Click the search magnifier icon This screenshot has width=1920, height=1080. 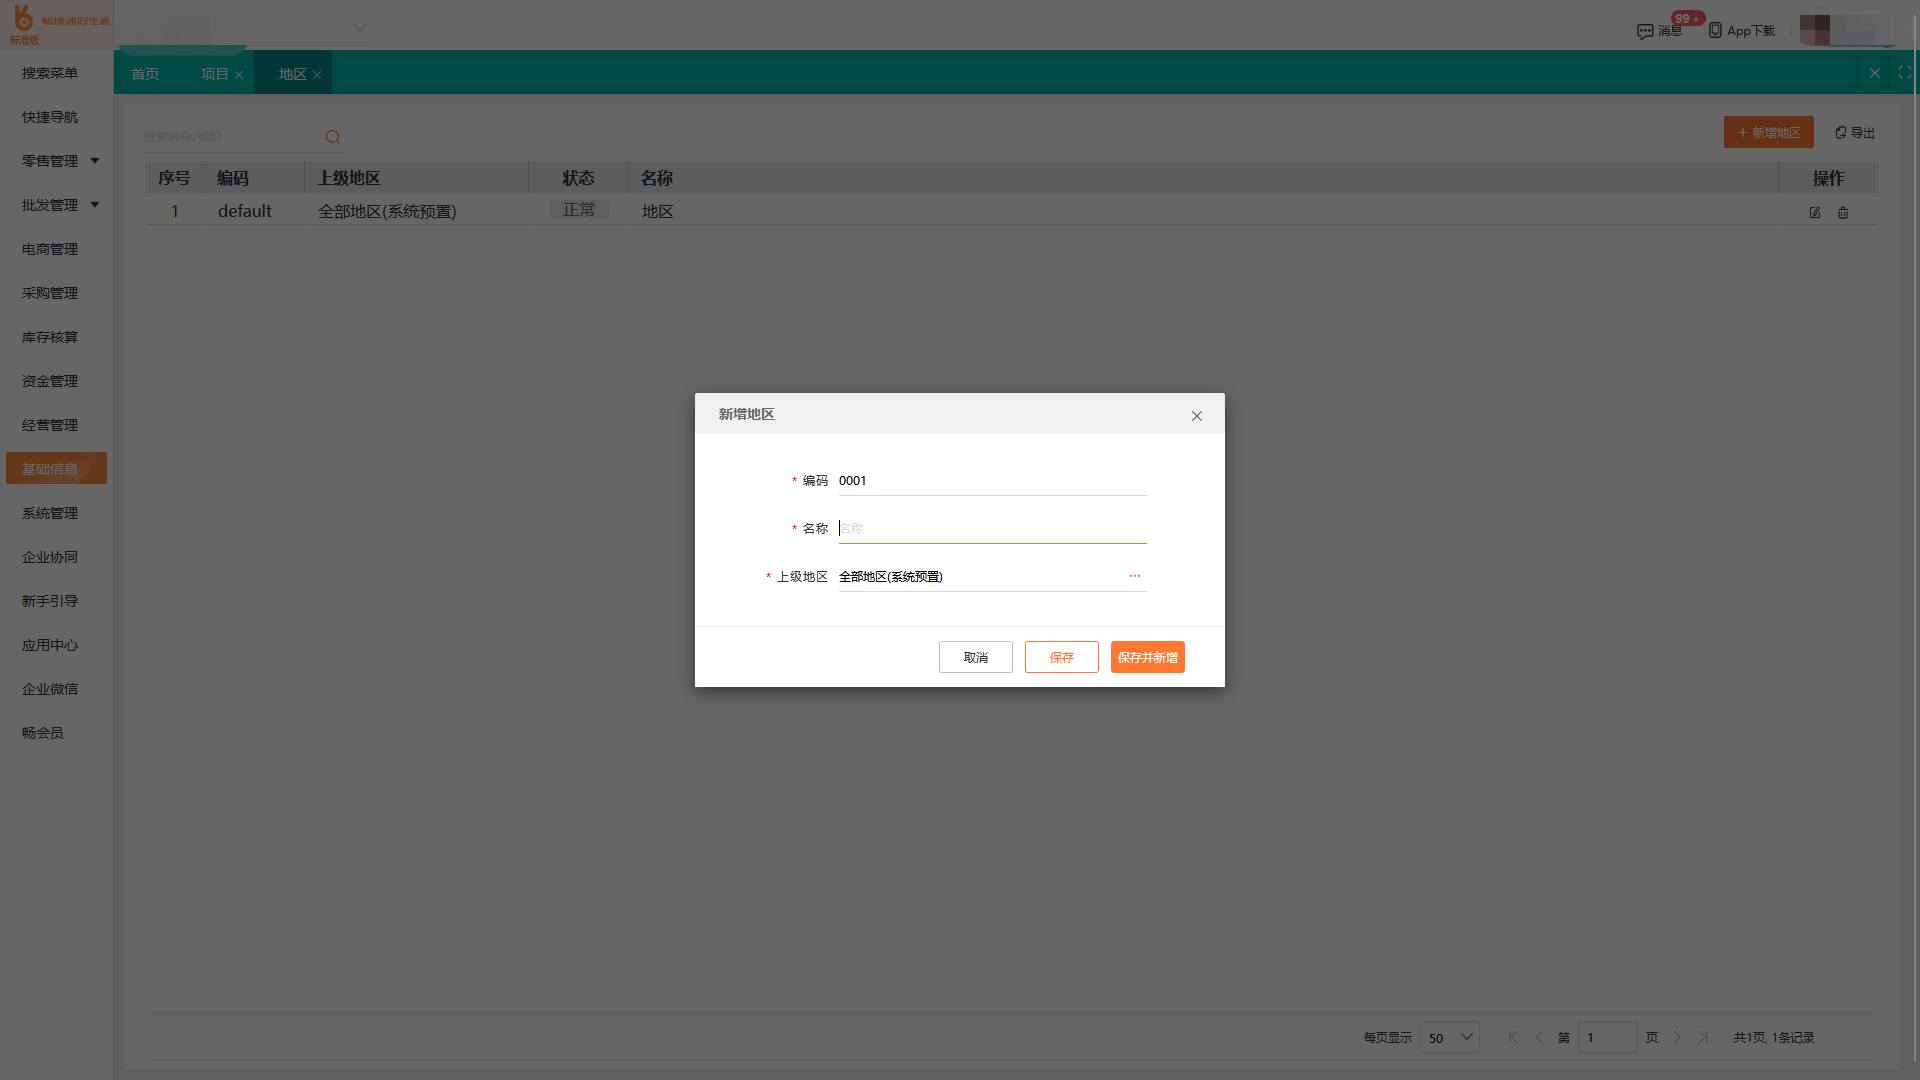(x=332, y=136)
